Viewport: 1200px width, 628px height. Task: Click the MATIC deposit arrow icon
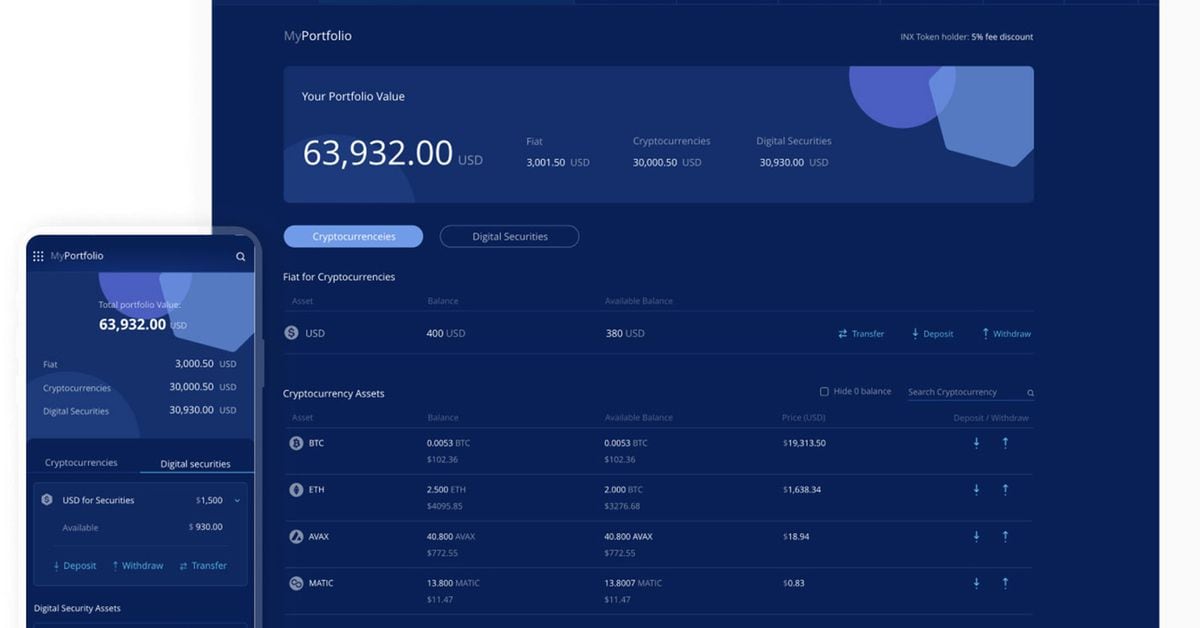coord(976,583)
